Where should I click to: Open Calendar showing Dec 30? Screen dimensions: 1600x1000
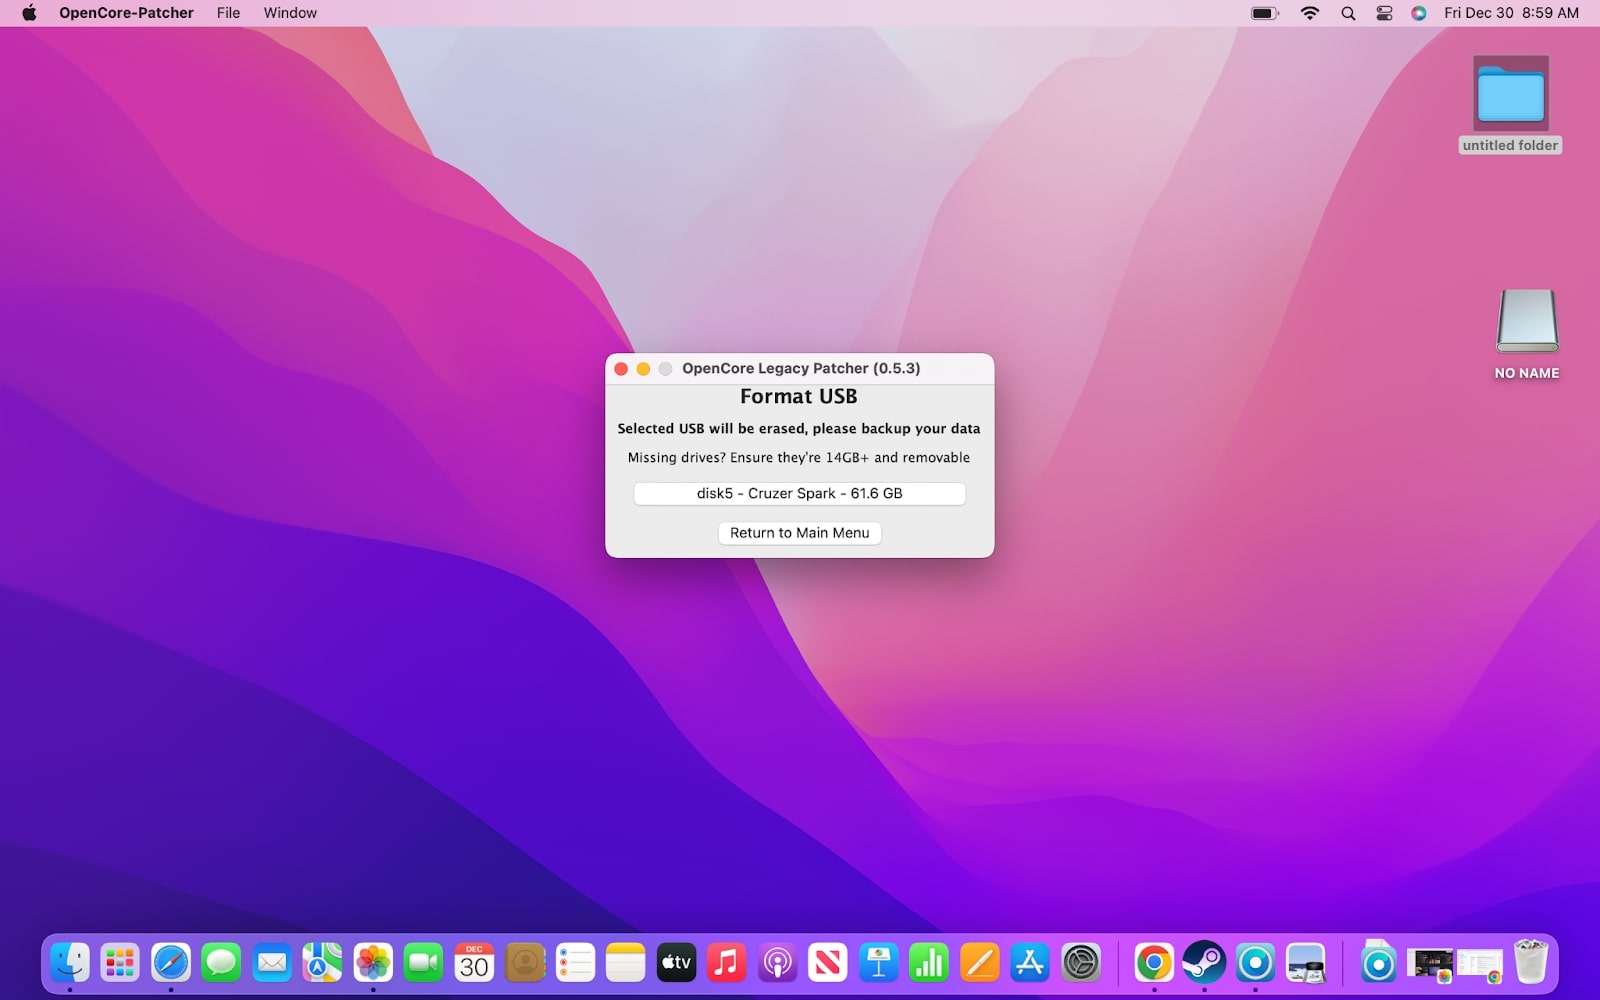tap(473, 963)
